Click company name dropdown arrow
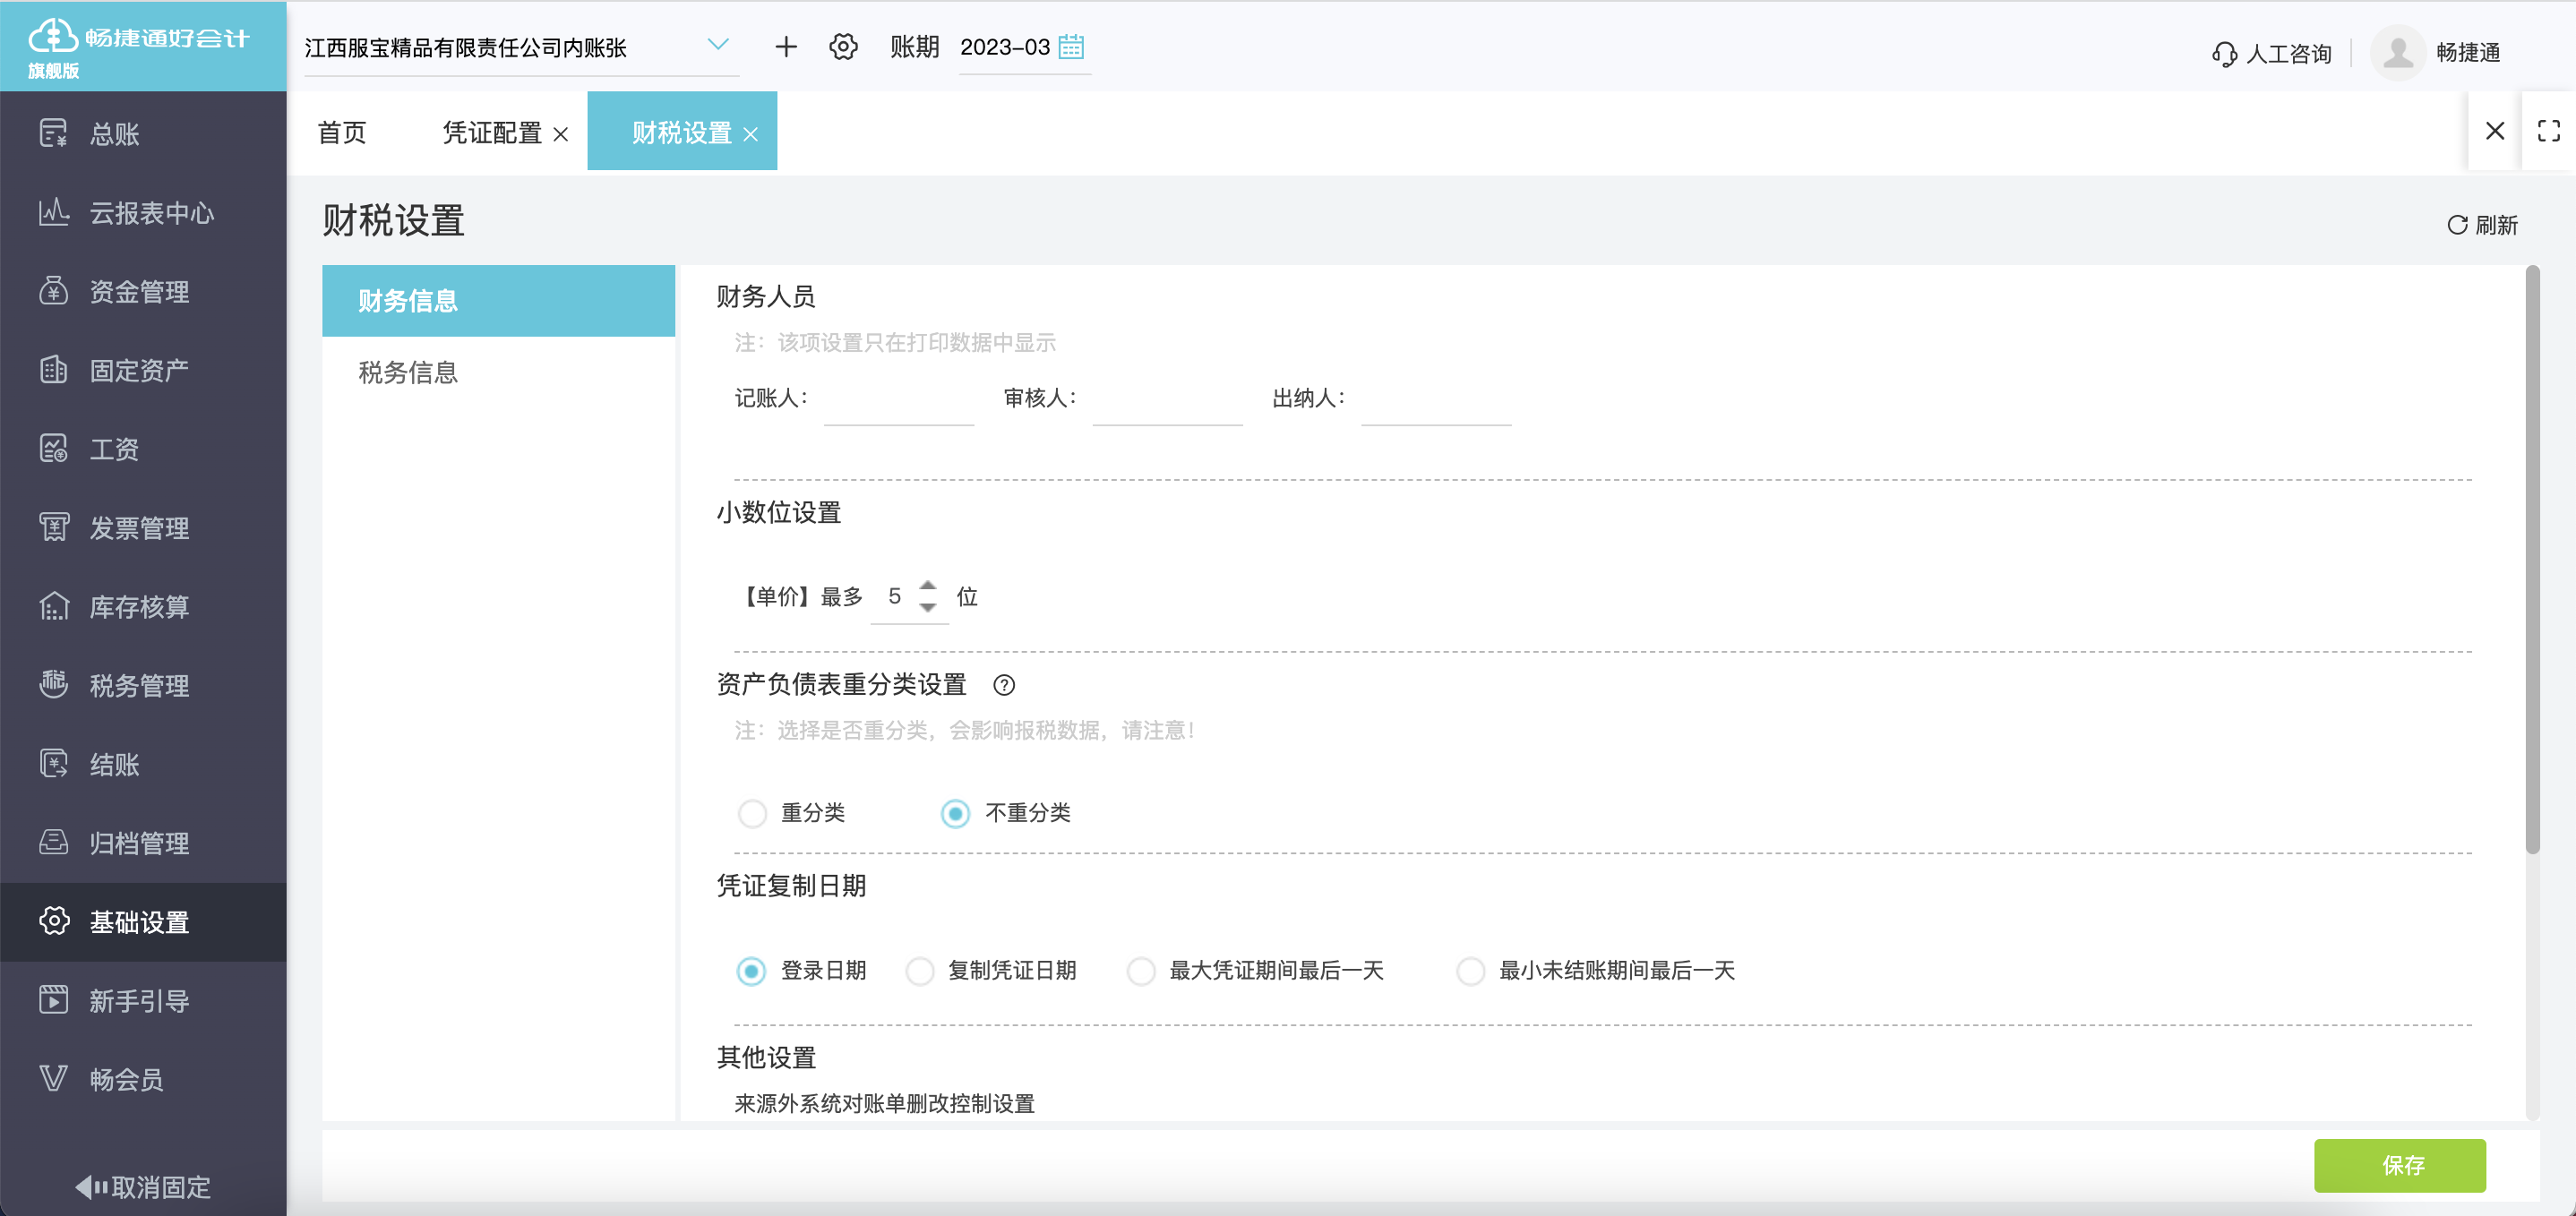Viewport: 2576px width, 1216px height. coord(719,46)
